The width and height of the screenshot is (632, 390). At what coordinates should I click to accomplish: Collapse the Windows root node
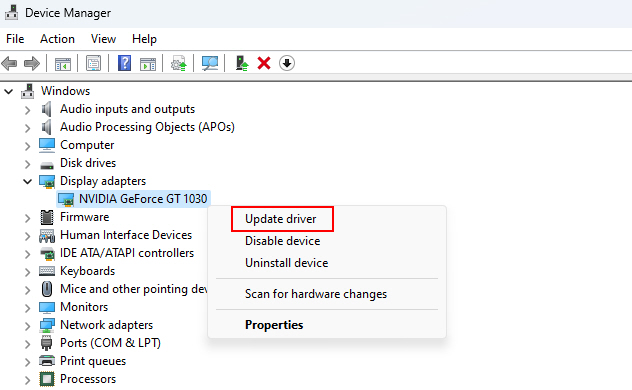click(x=8, y=91)
